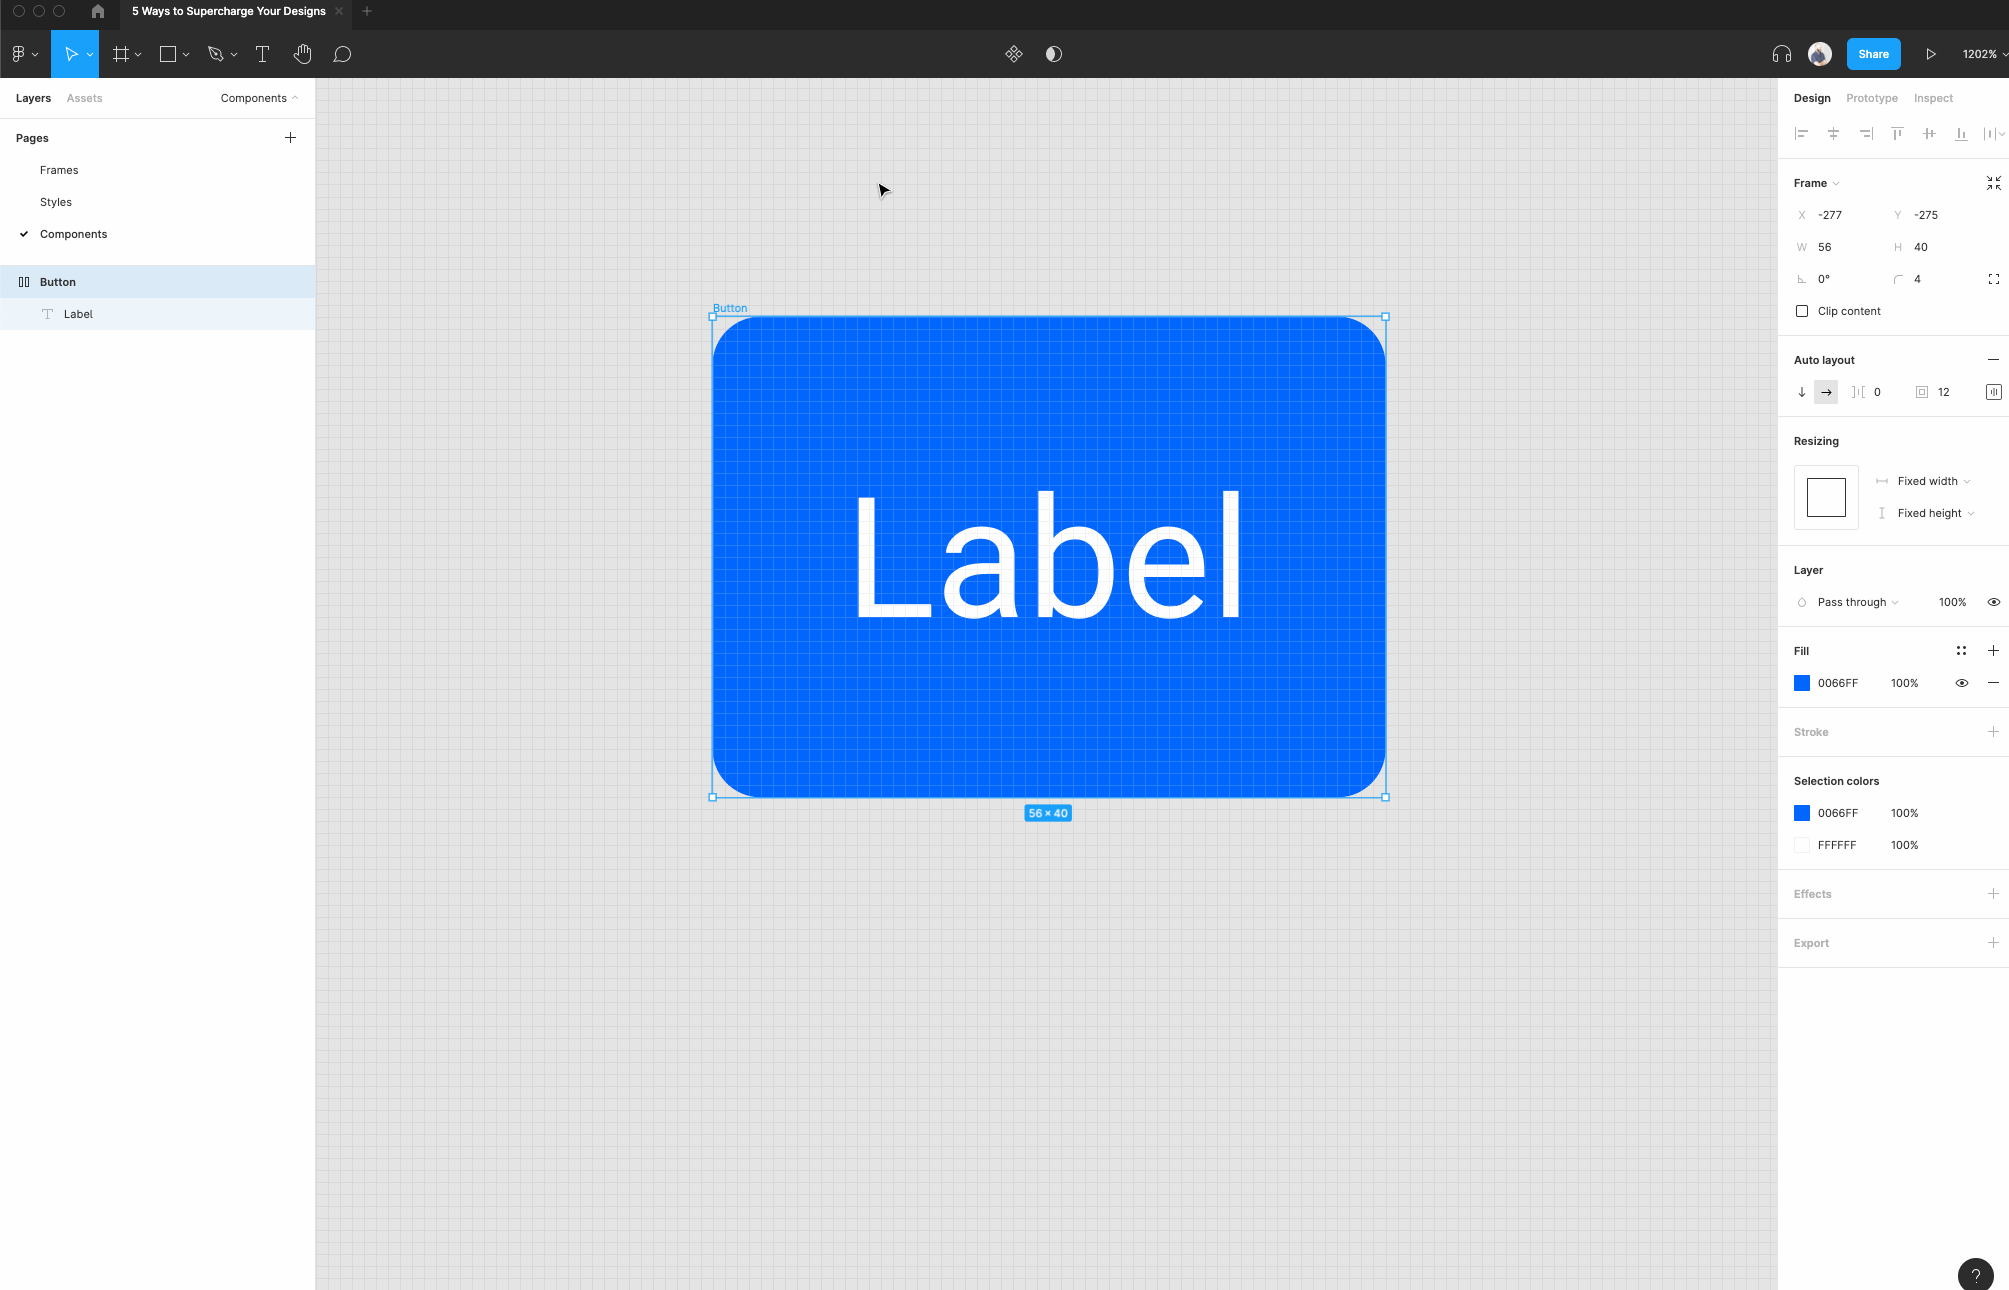
Task: Toggle dark/light mode contrast icon
Action: [x=1051, y=53]
